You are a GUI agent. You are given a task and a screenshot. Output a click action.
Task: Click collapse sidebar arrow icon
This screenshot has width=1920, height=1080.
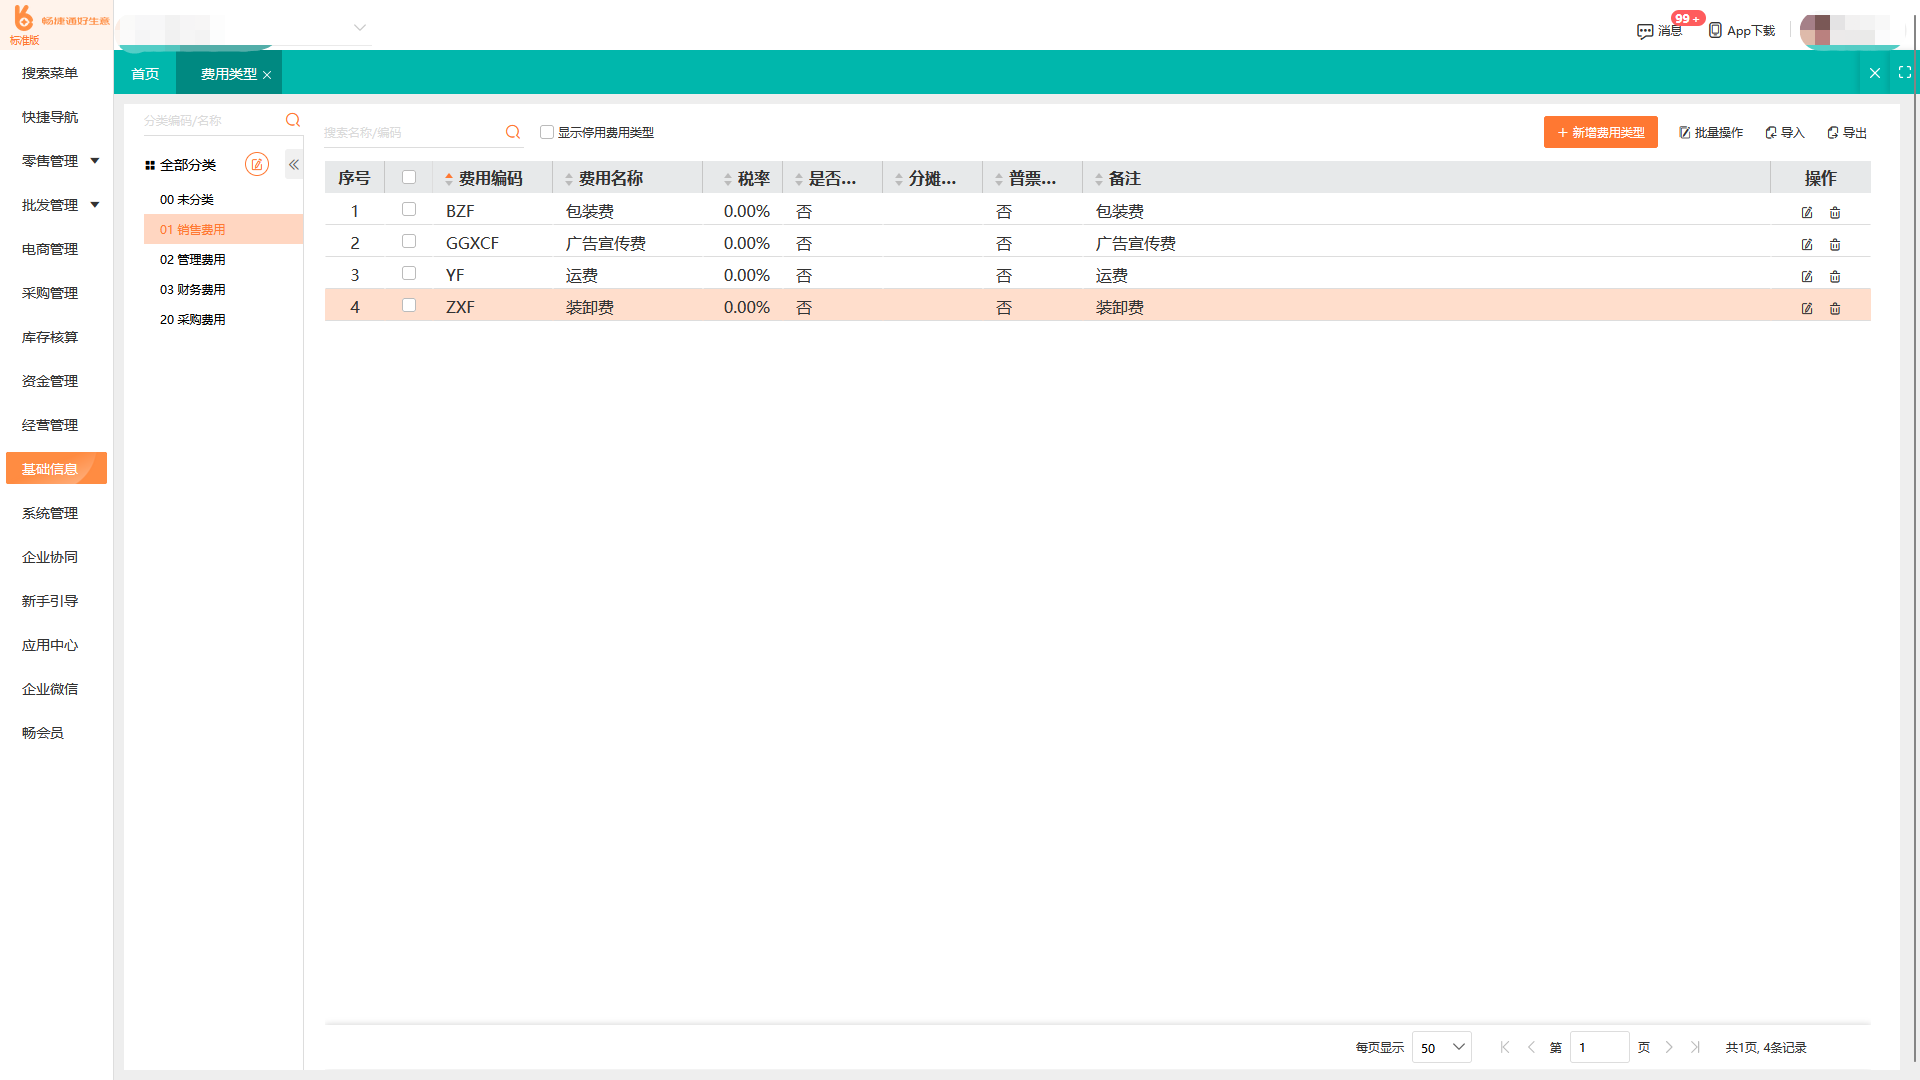coord(294,164)
